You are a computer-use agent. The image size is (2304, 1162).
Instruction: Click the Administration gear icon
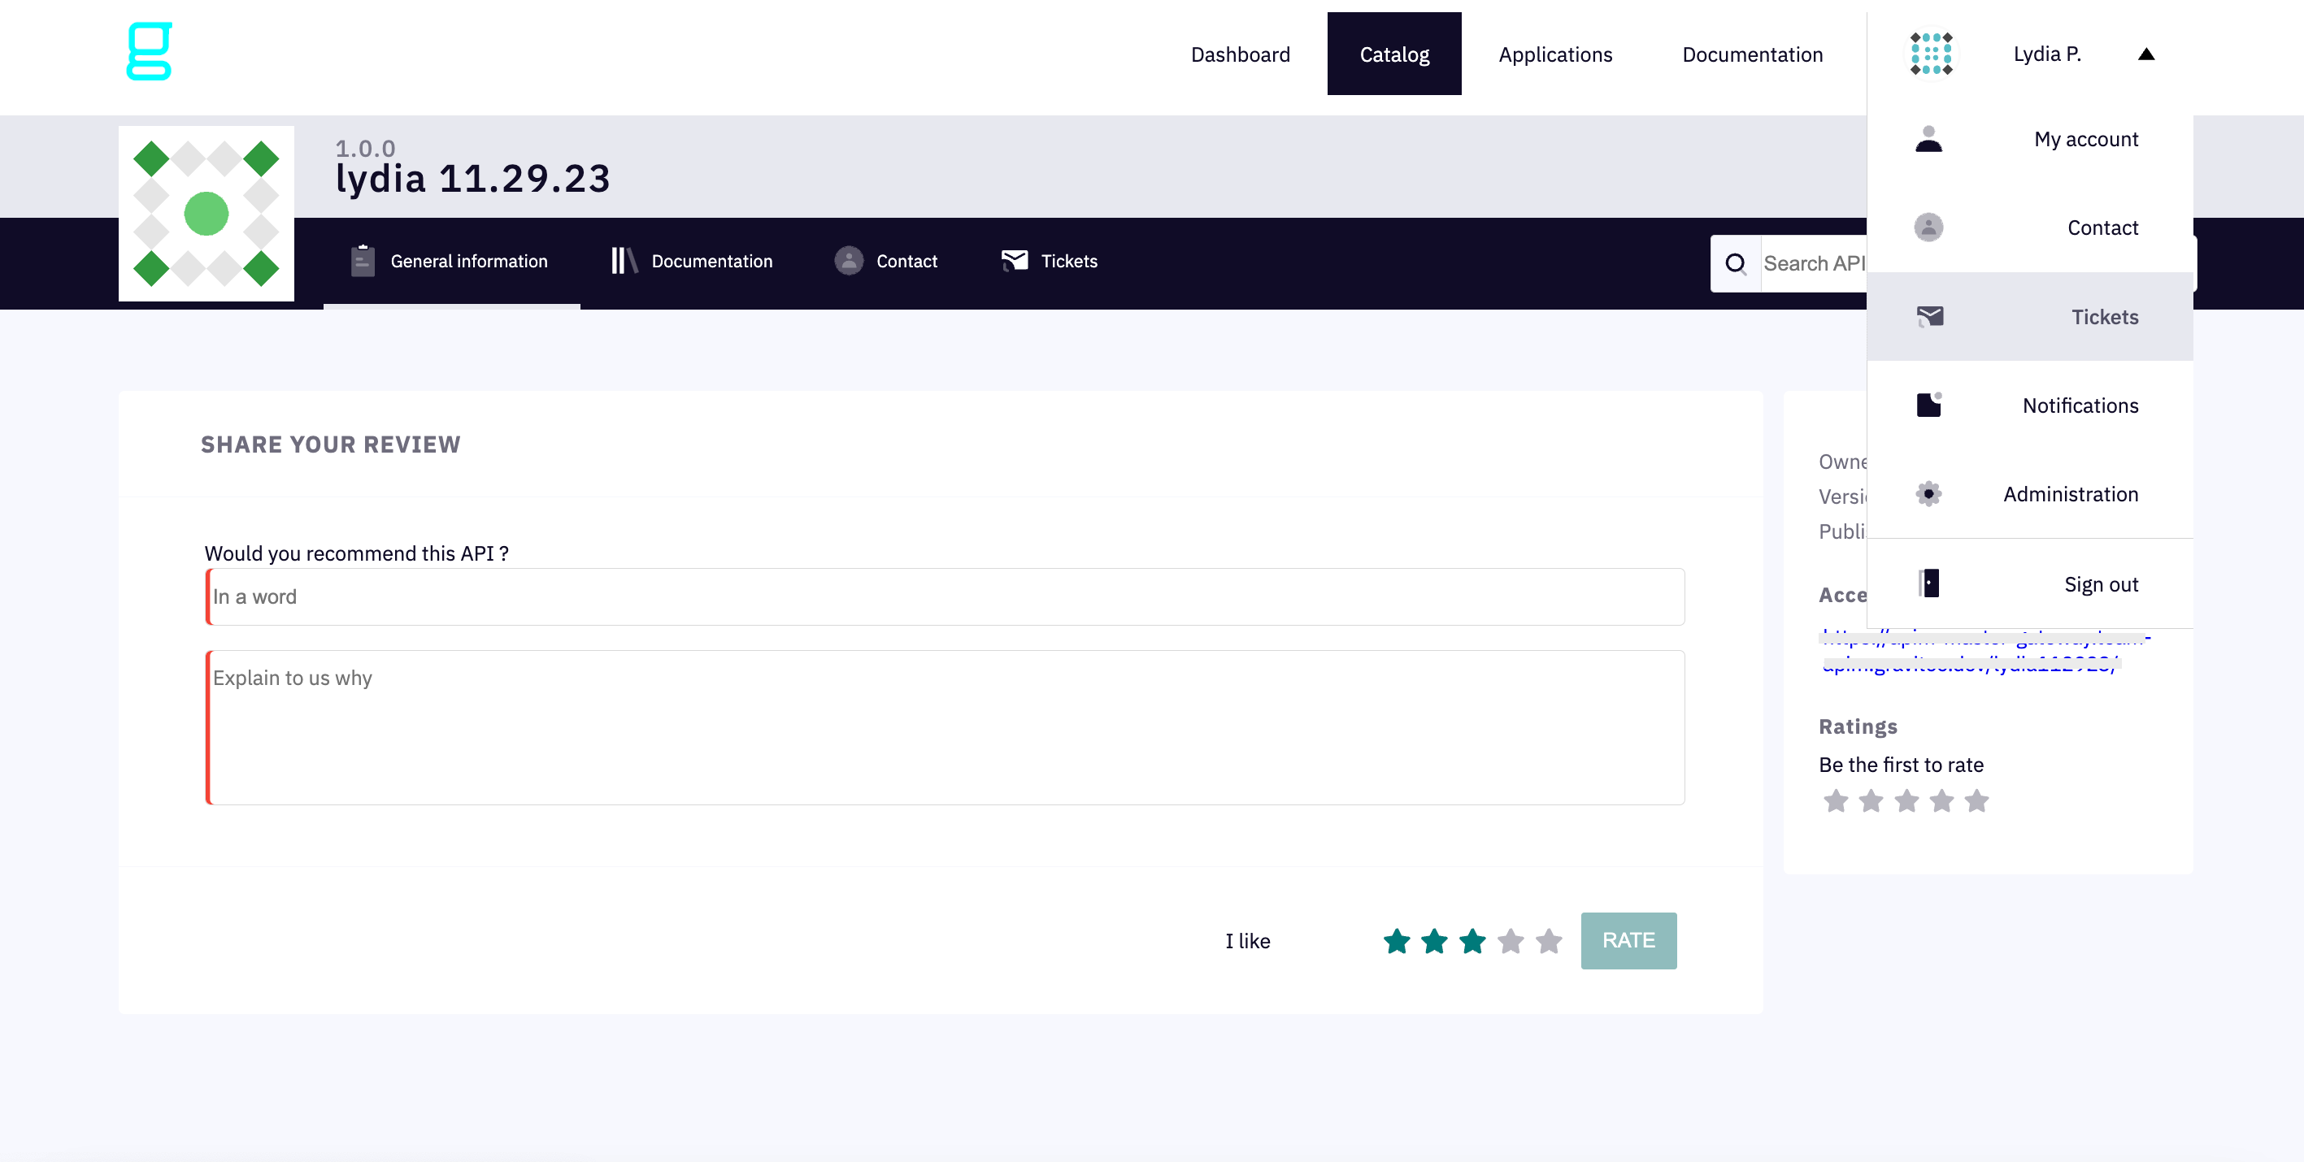pyautogui.click(x=1928, y=494)
